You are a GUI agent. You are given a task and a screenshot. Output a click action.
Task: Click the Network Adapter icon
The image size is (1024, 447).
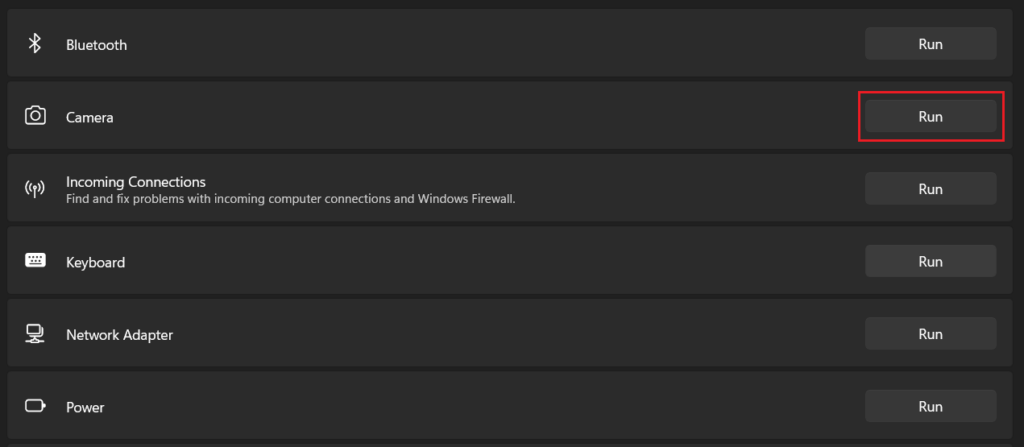click(35, 334)
